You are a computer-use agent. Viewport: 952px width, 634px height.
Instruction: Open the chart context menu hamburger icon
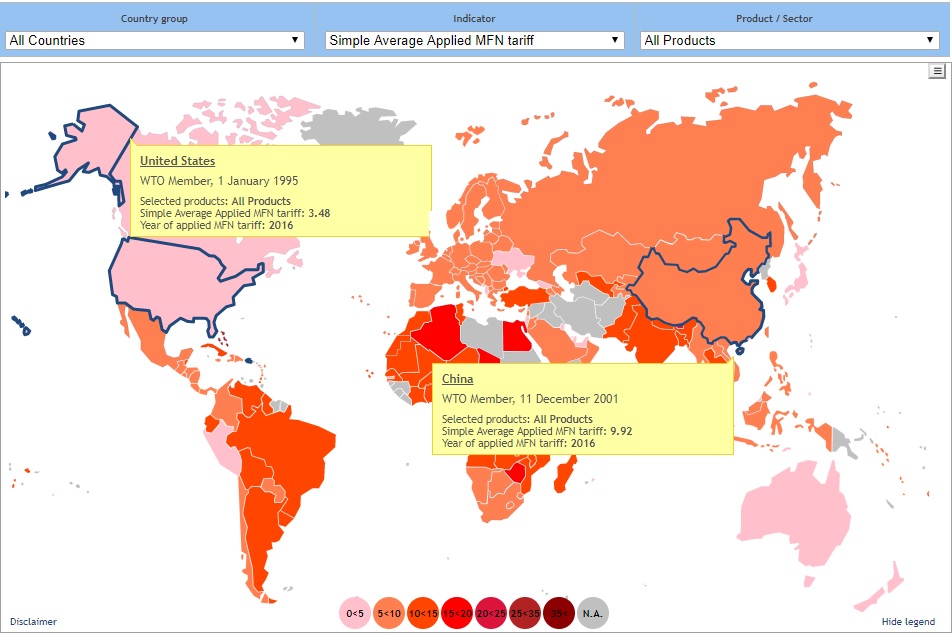[937, 71]
